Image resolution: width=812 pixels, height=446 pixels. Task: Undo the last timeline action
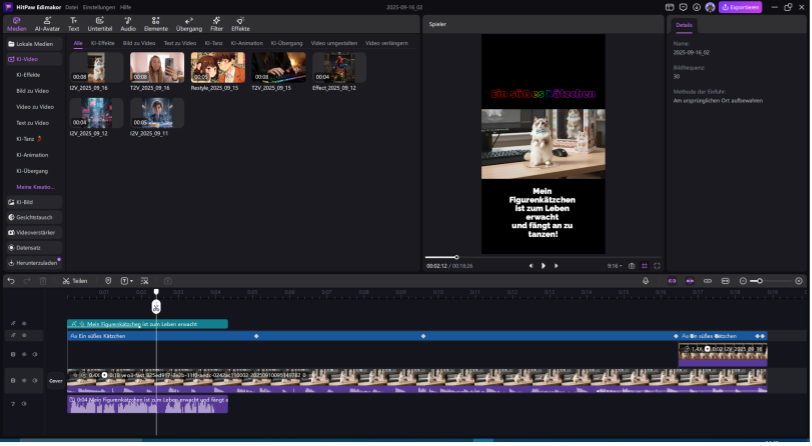(11, 281)
